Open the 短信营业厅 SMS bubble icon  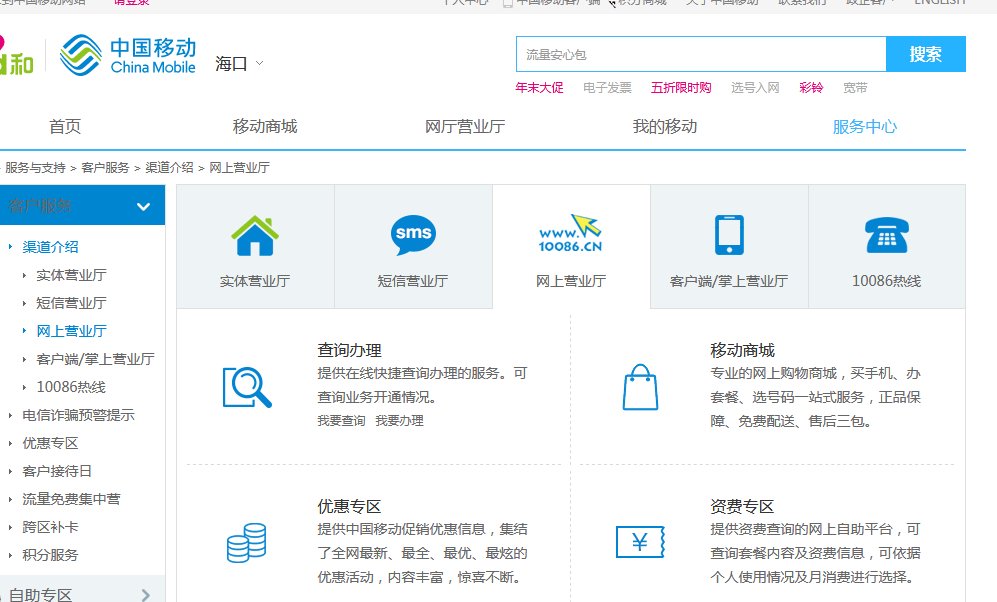click(412, 233)
